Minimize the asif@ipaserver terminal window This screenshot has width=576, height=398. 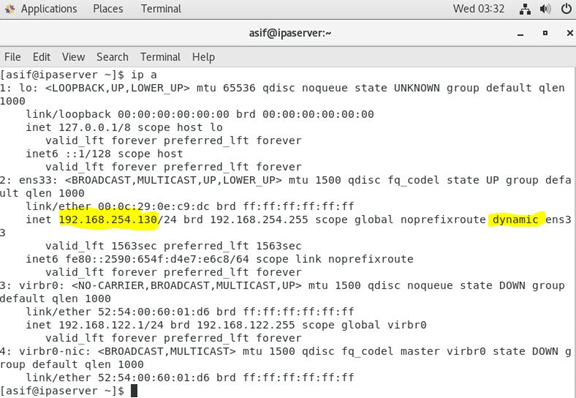tap(520, 34)
